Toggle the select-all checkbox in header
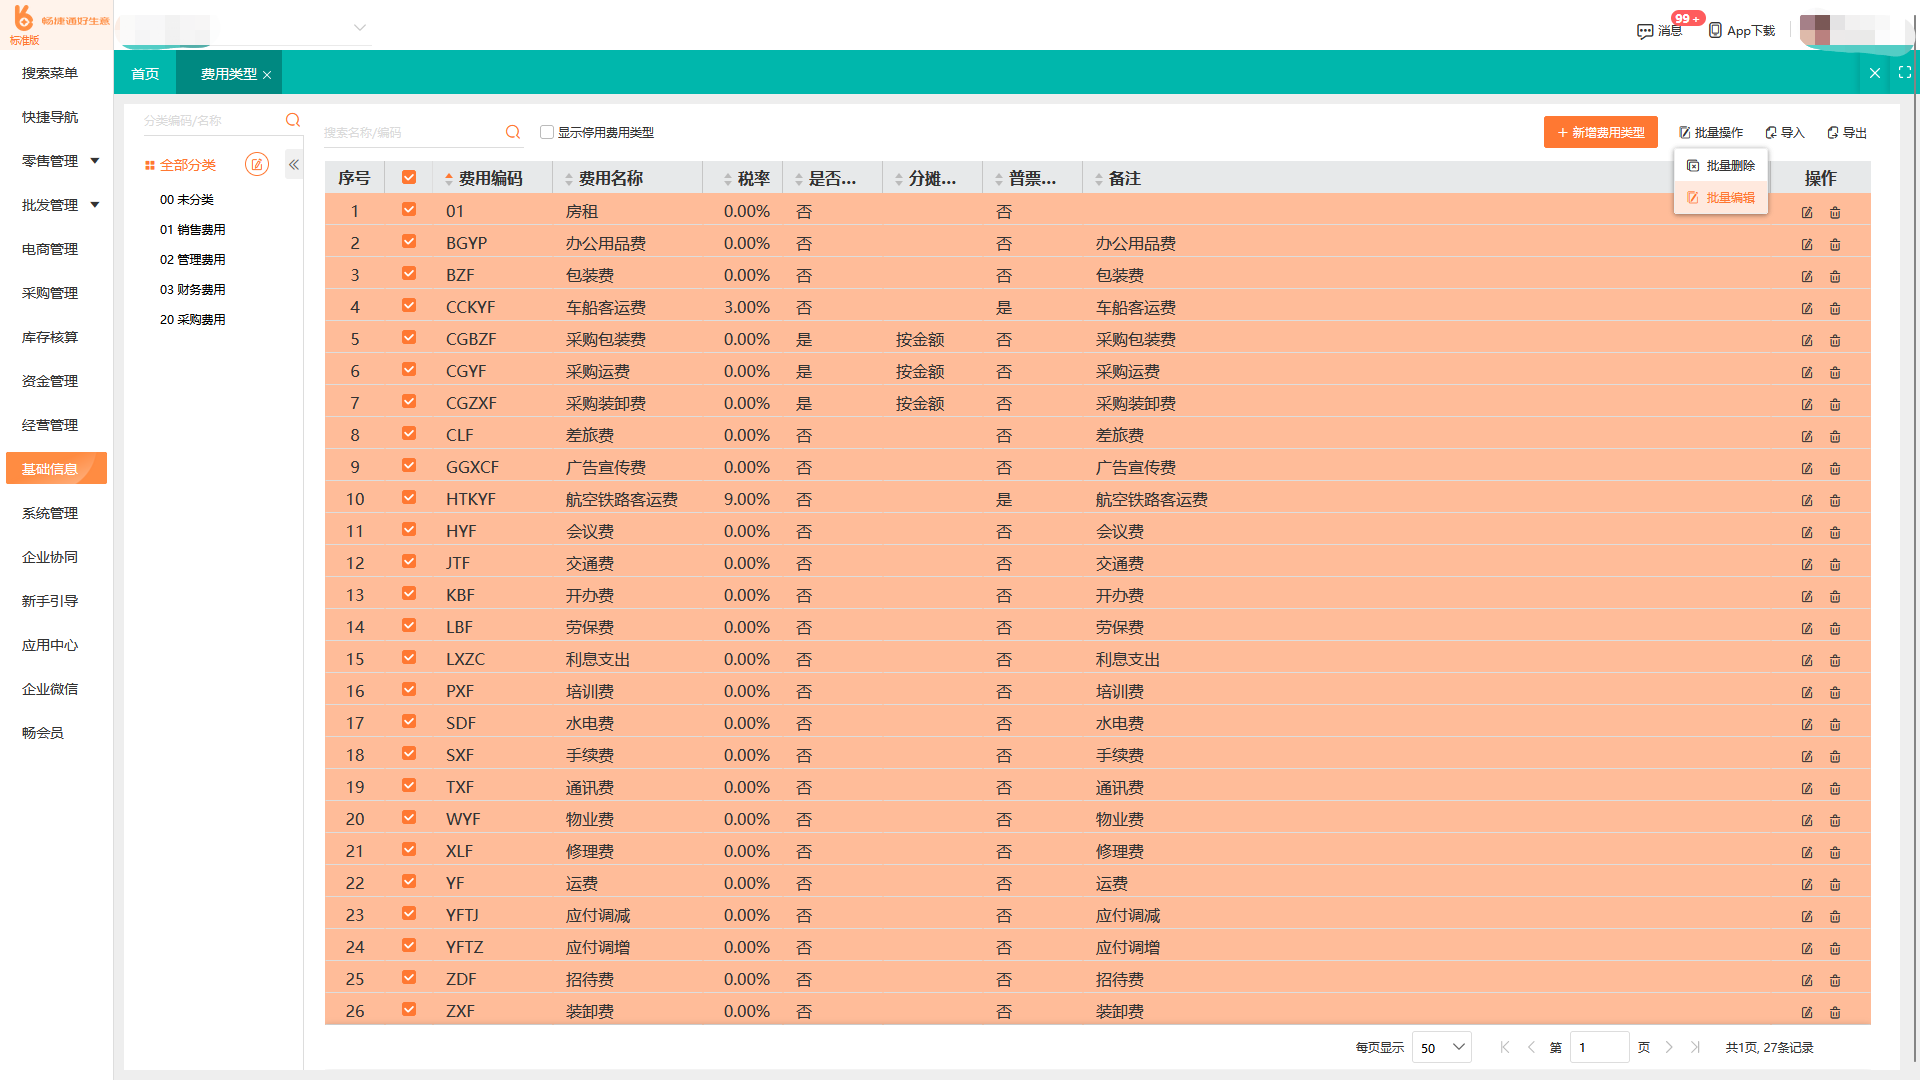The image size is (1920, 1080). point(409,177)
